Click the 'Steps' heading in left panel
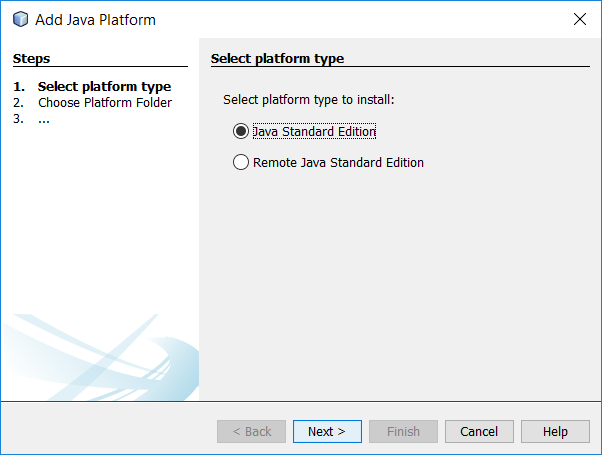This screenshot has height=455, width=602. tap(31, 59)
